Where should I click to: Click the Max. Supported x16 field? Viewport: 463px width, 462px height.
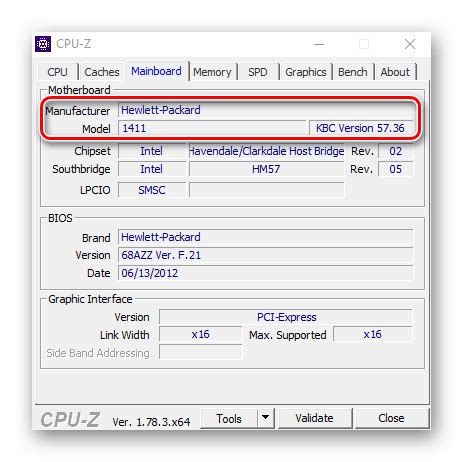373,334
